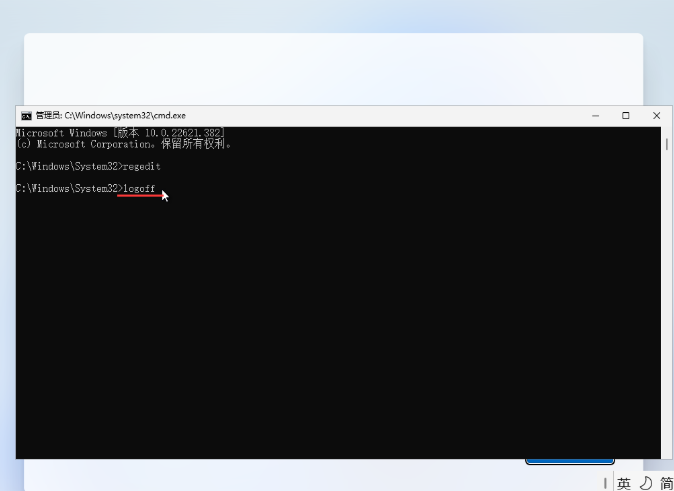The height and width of the screenshot is (491, 674).
Task: Click the typed logoff command text
Action: tap(139, 188)
